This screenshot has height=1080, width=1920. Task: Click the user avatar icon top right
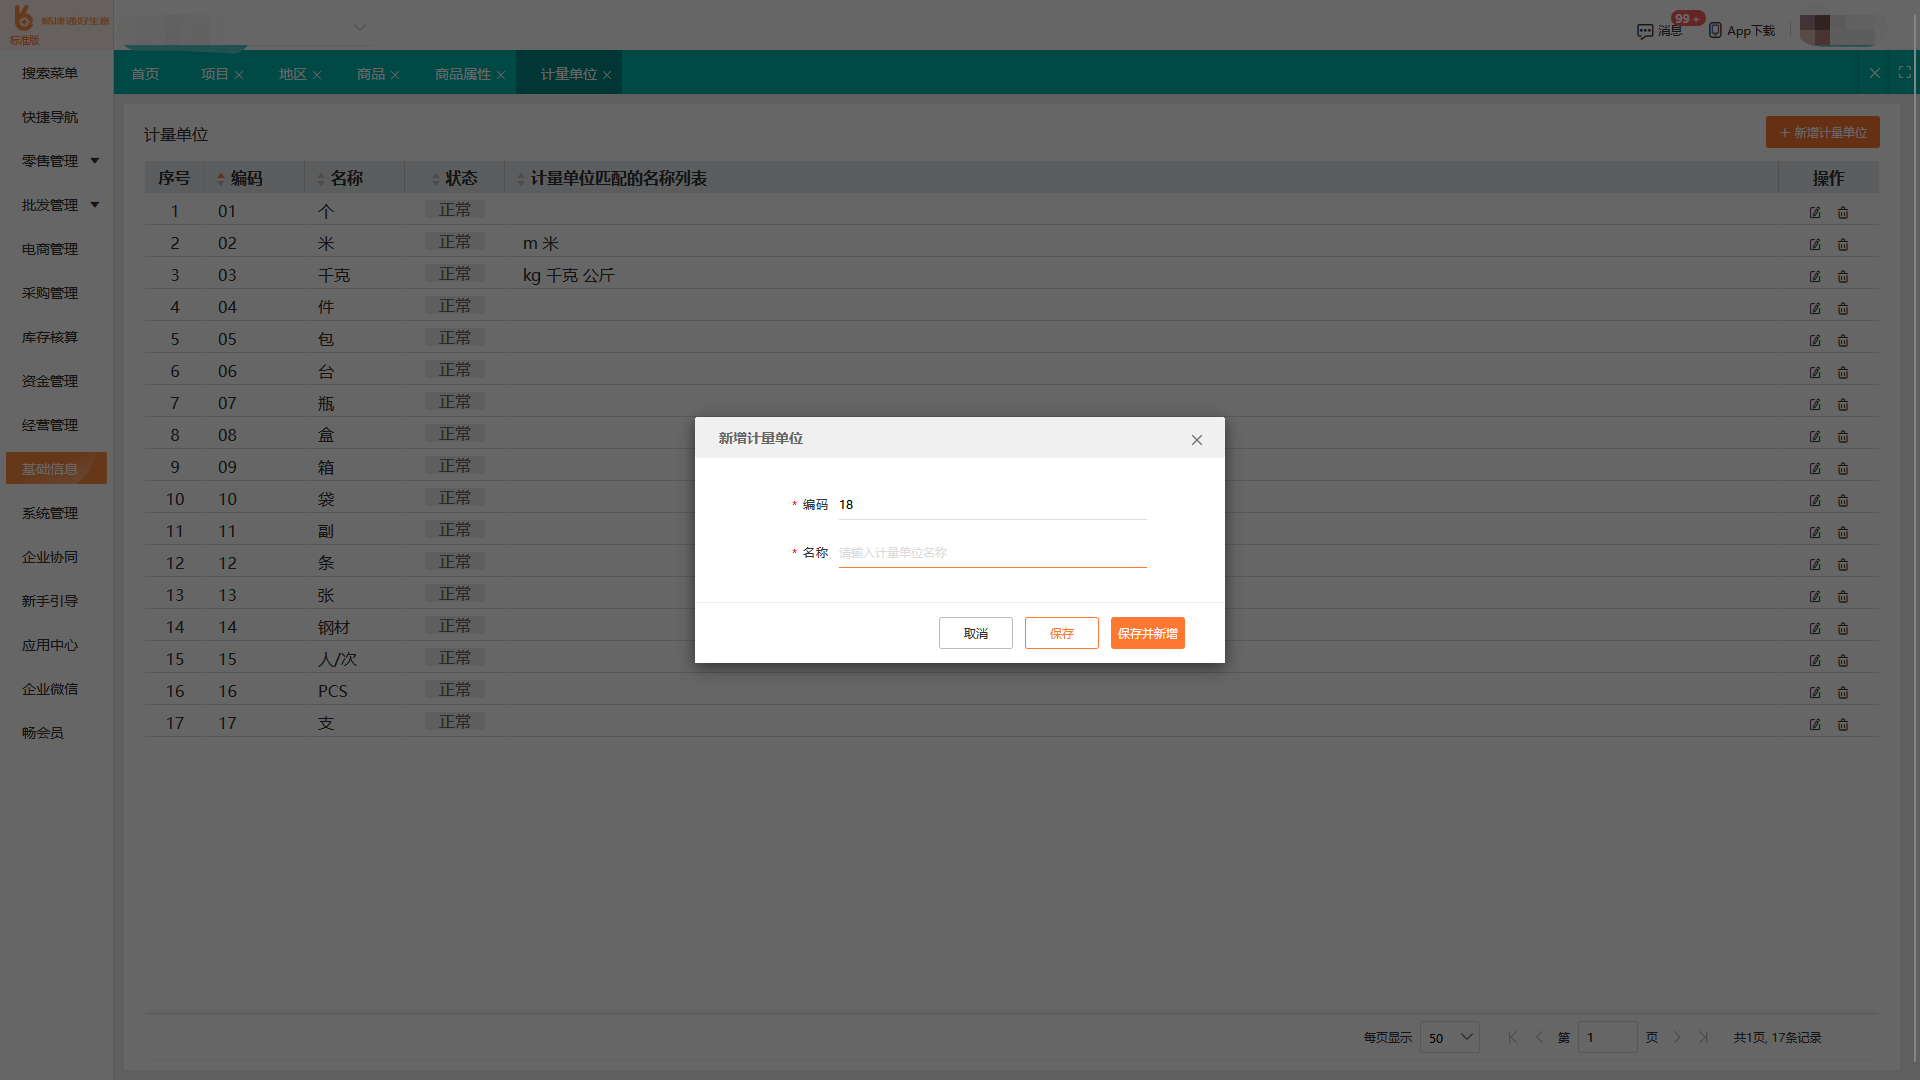point(1815,29)
